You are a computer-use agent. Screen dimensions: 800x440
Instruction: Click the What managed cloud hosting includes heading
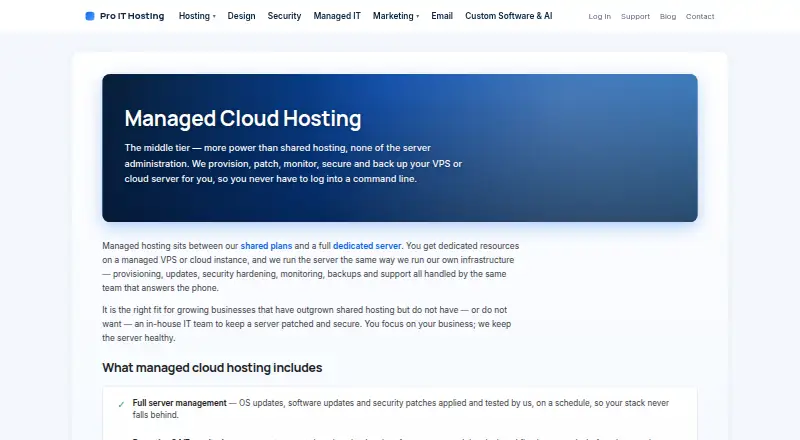pyautogui.click(x=212, y=368)
